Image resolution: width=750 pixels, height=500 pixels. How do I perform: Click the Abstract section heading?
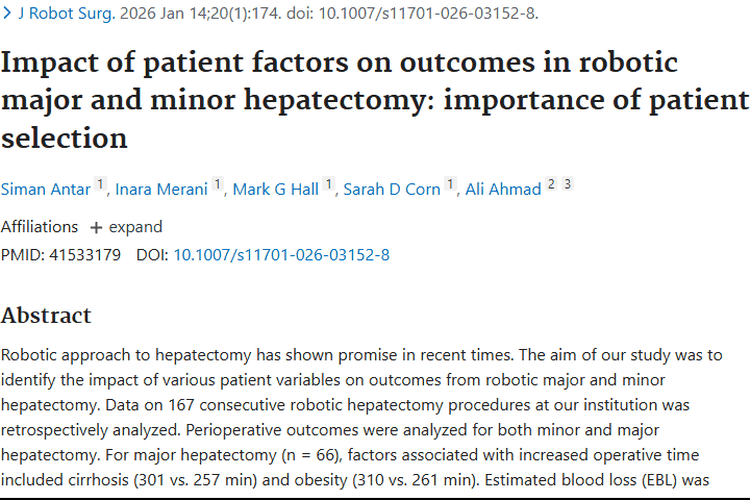[46, 315]
